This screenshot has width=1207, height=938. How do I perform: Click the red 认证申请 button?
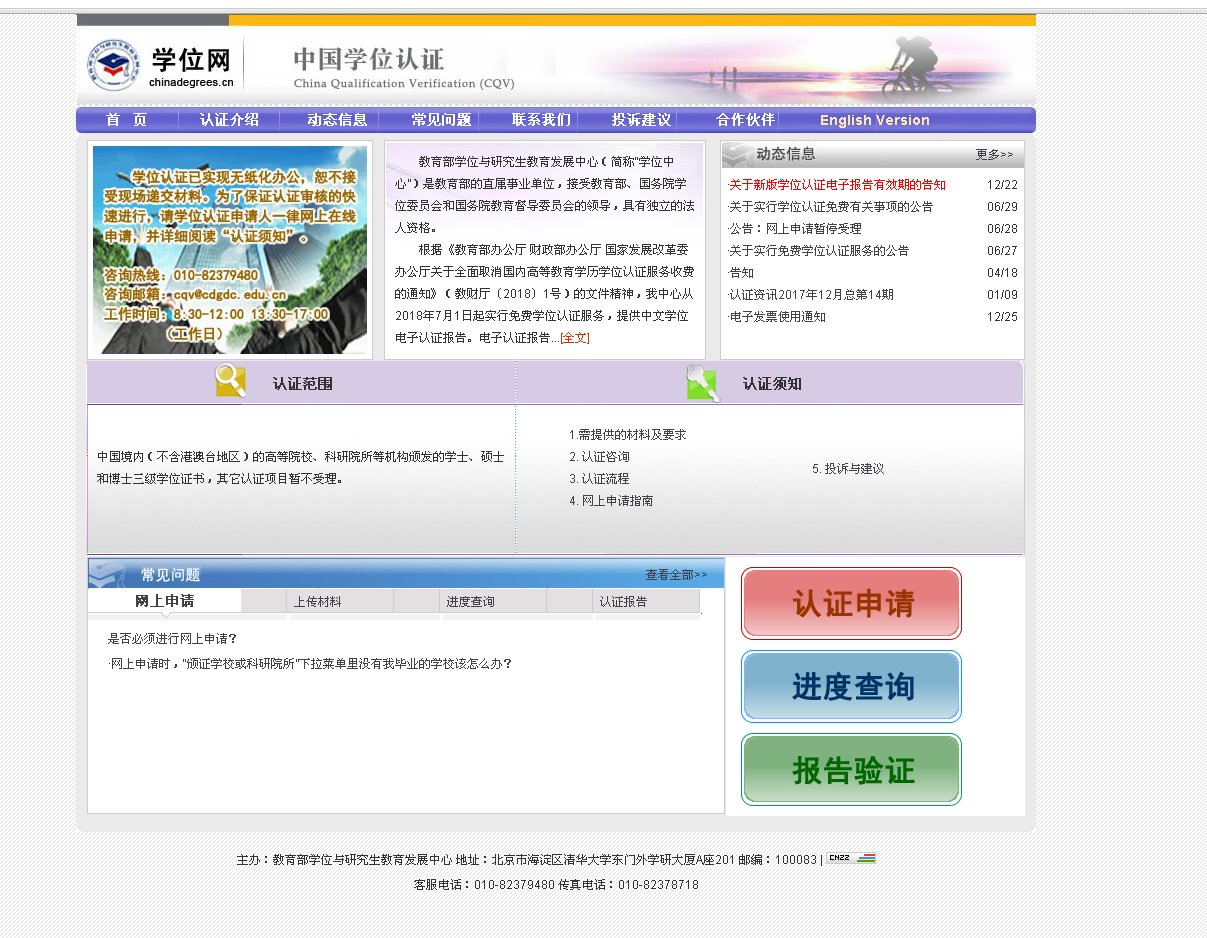pos(851,603)
